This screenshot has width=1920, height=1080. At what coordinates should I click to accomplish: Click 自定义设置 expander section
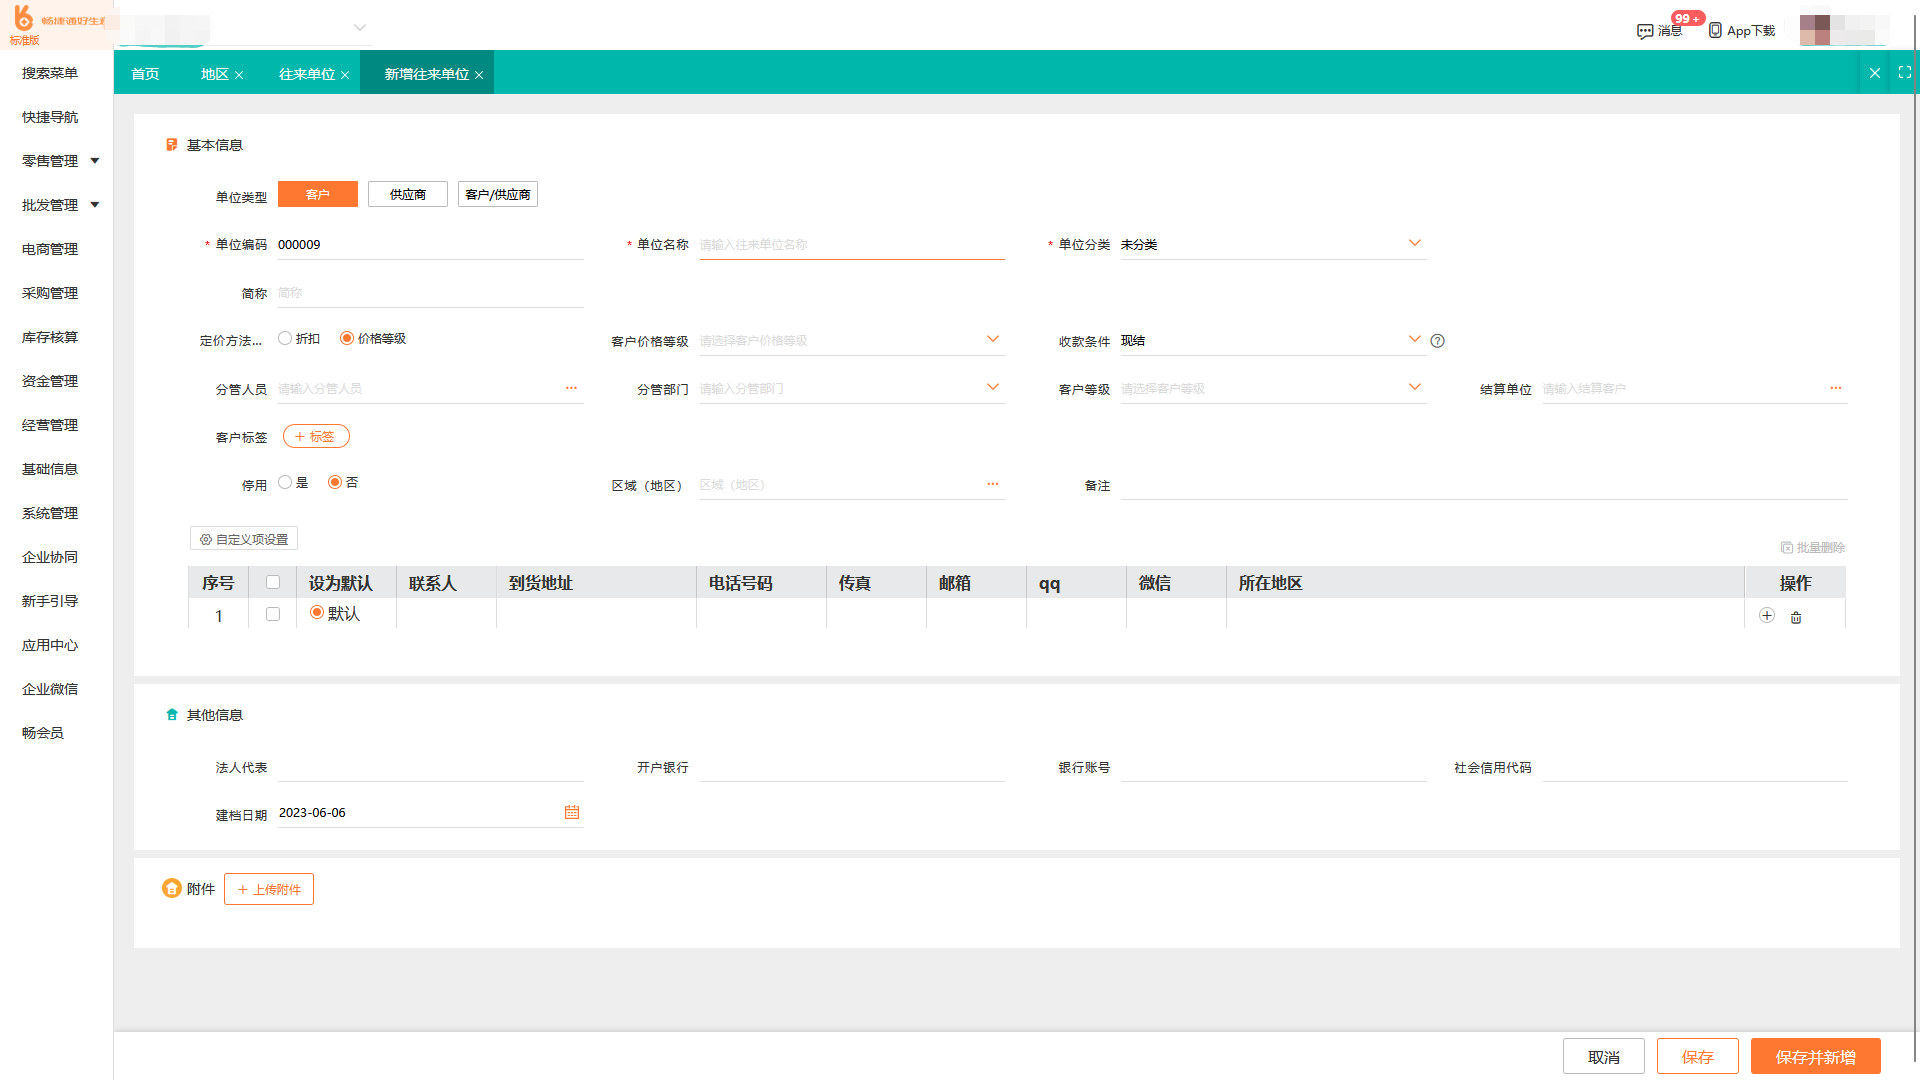point(245,538)
